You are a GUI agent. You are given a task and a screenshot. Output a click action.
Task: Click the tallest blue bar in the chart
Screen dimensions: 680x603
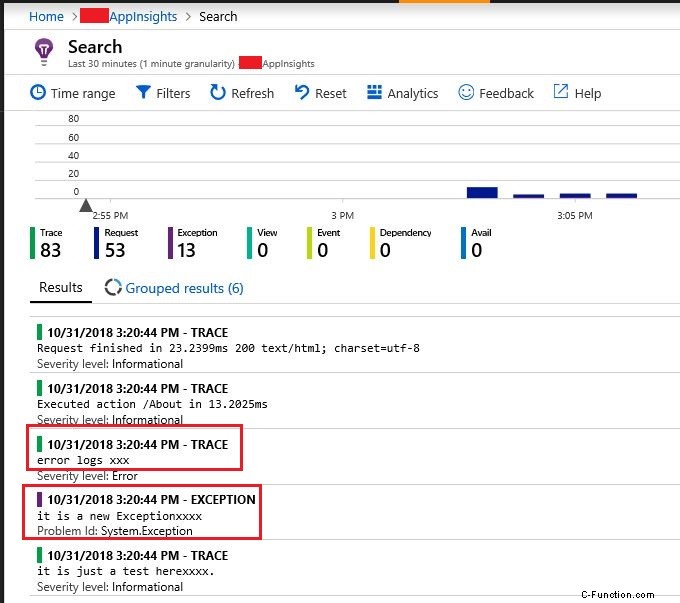pos(482,192)
